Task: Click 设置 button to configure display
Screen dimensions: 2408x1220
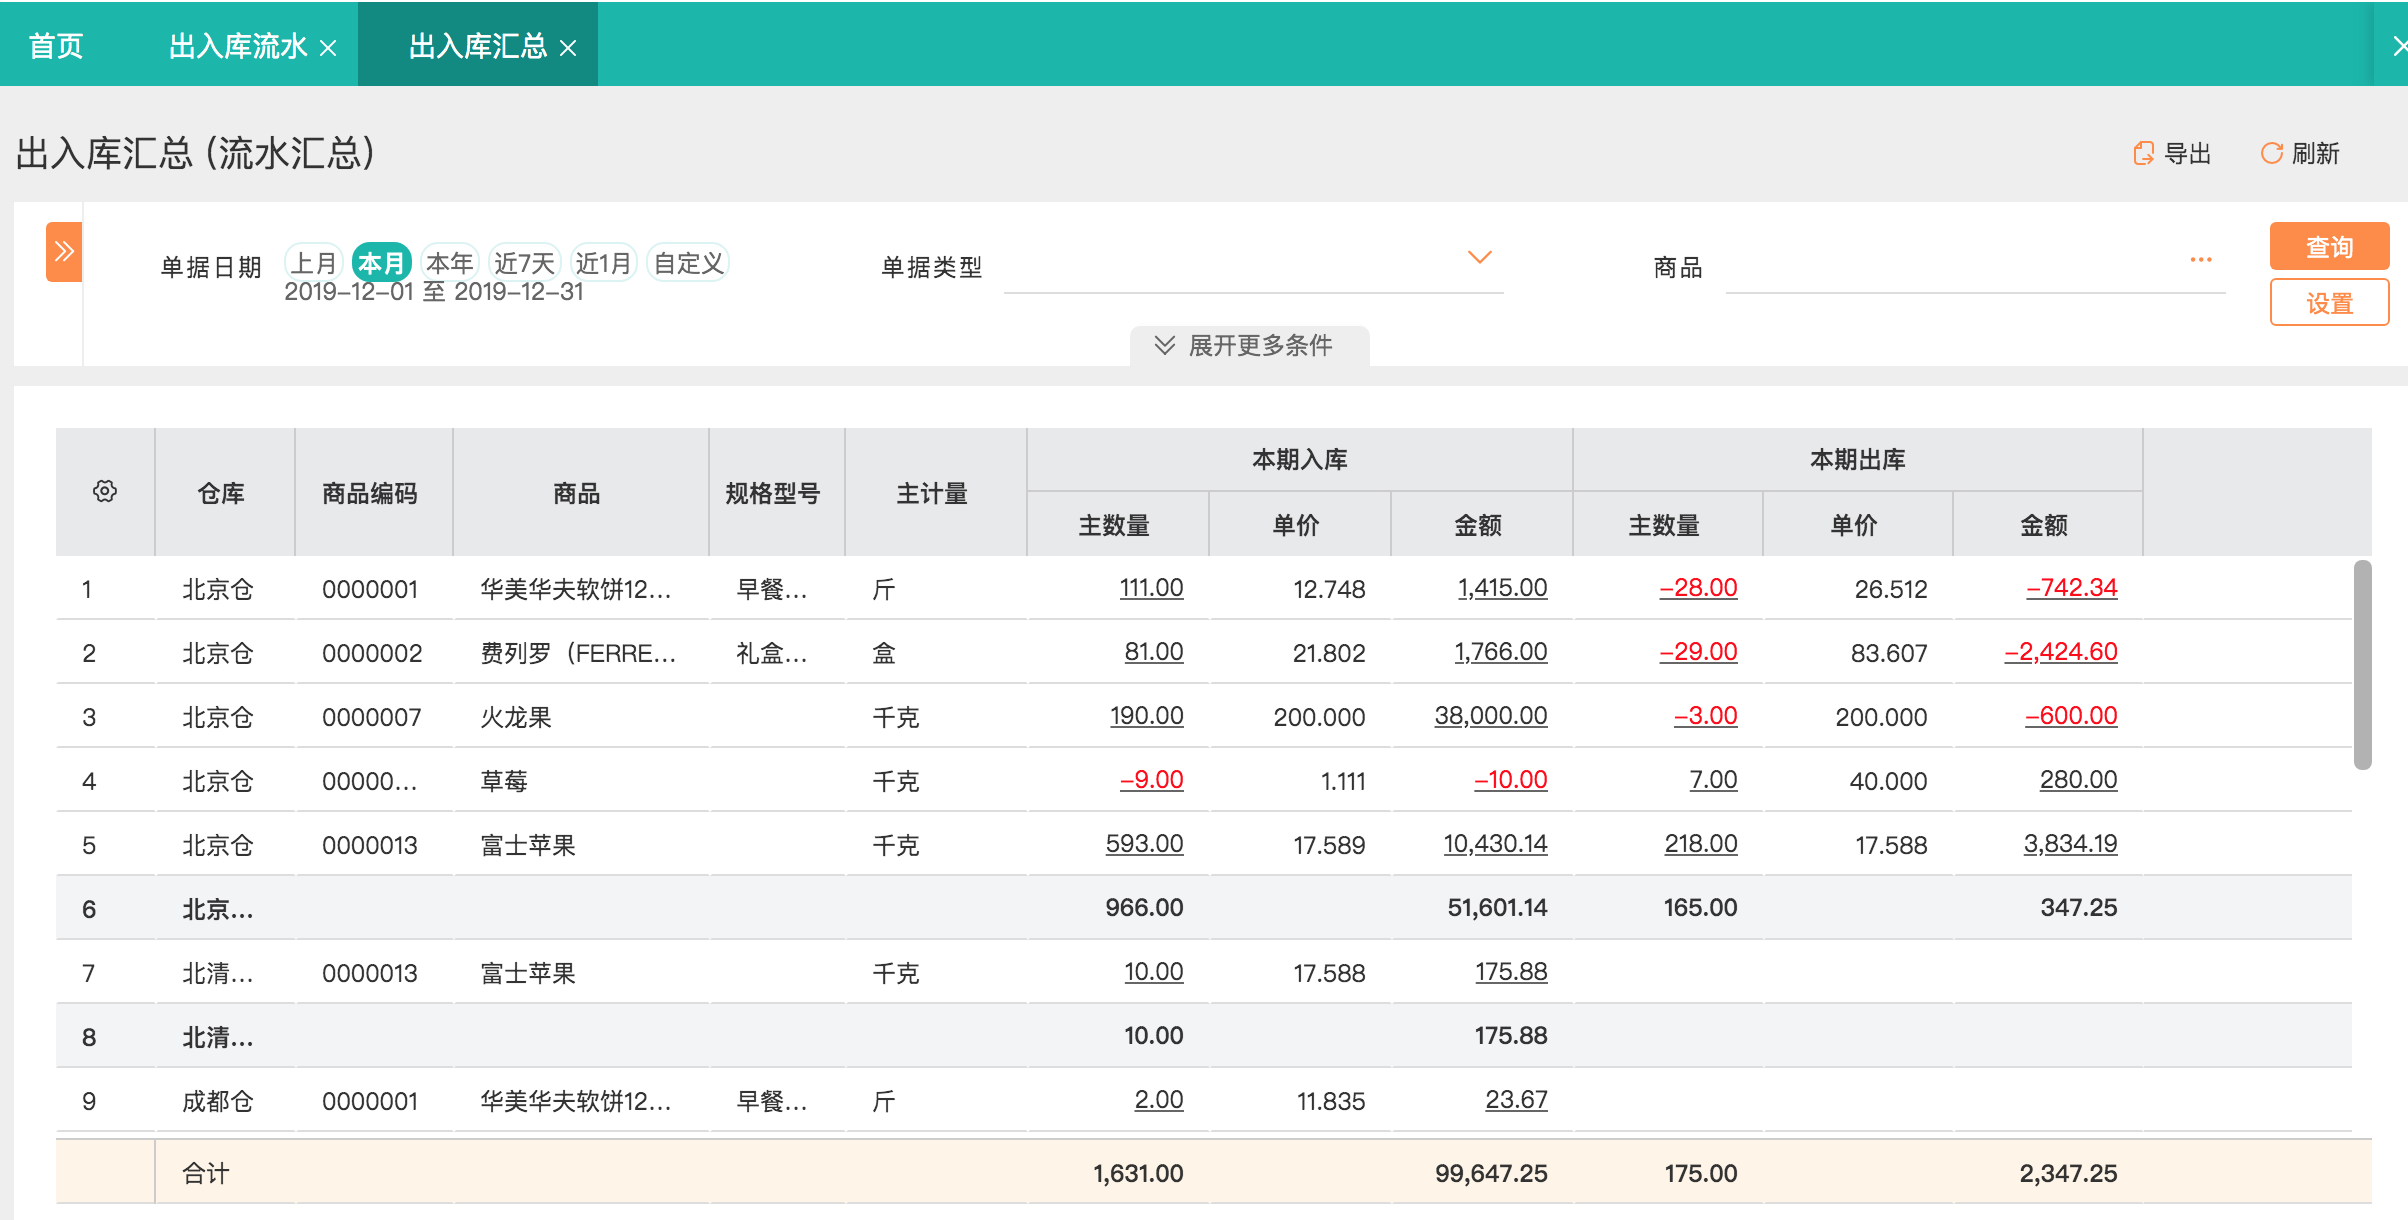Action: click(x=2329, y=303)
